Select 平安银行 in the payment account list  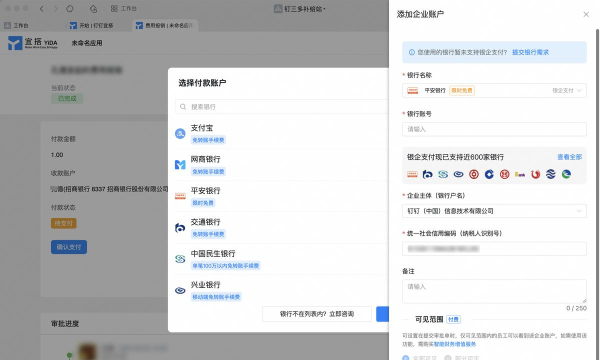point(282,196)
